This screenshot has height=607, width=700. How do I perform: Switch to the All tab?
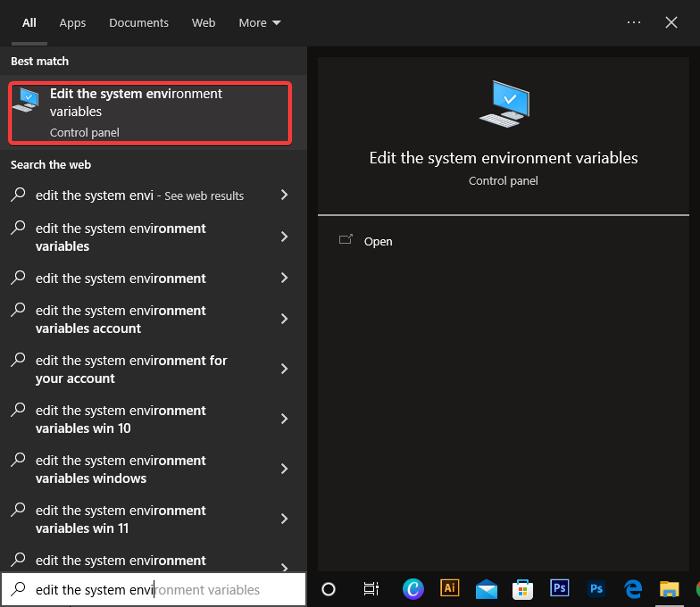(x=29, y=23)
